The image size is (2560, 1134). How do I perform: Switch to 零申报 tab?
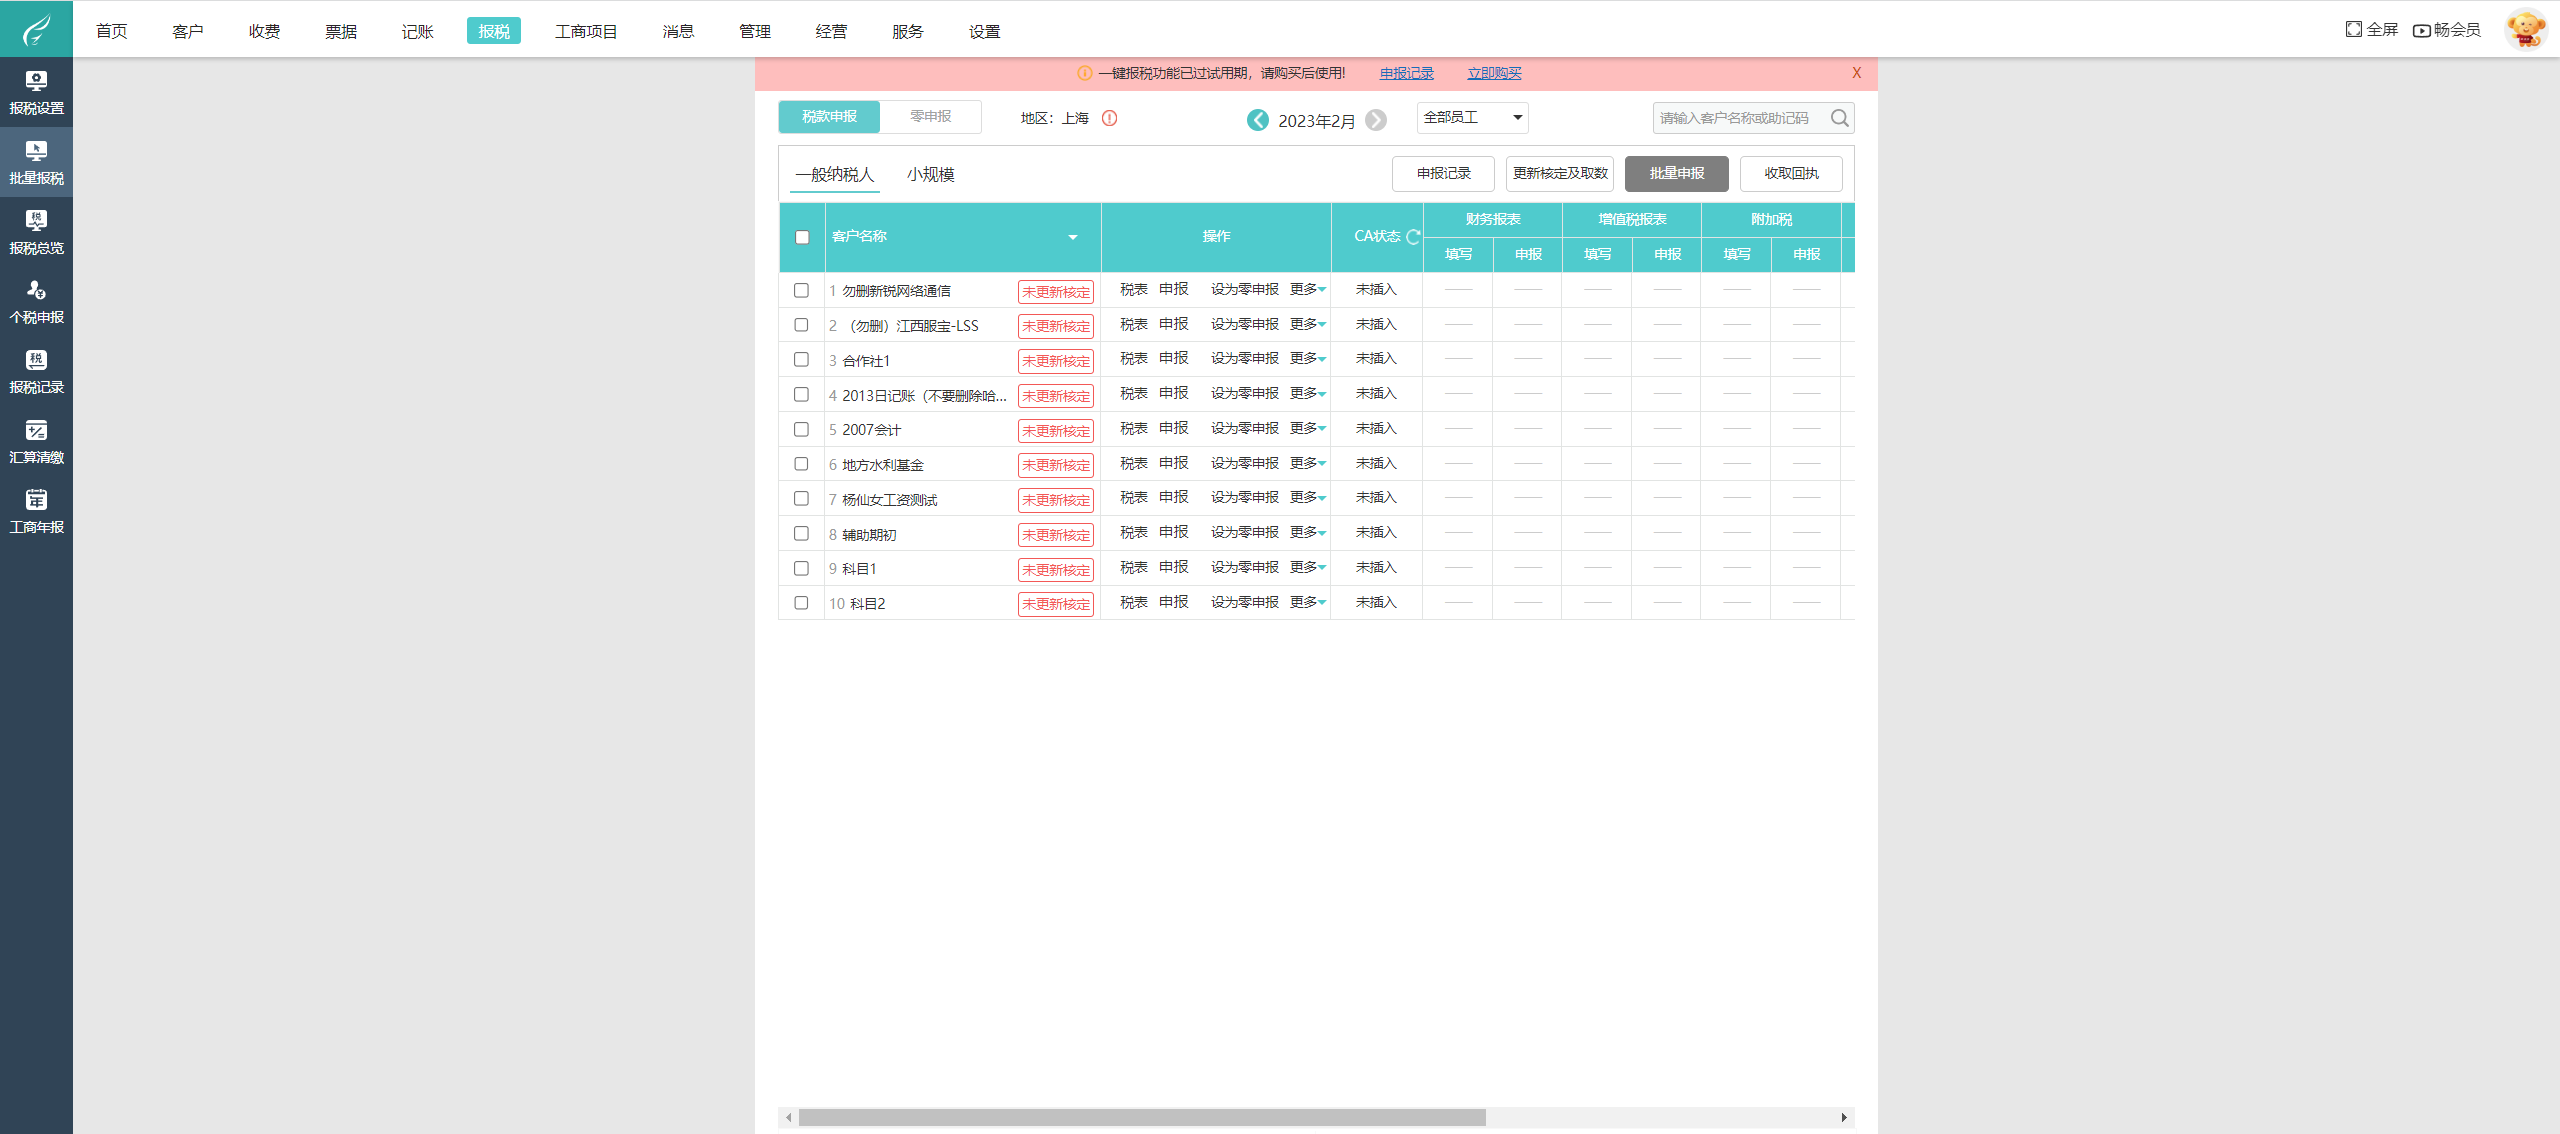pos(932,116)
